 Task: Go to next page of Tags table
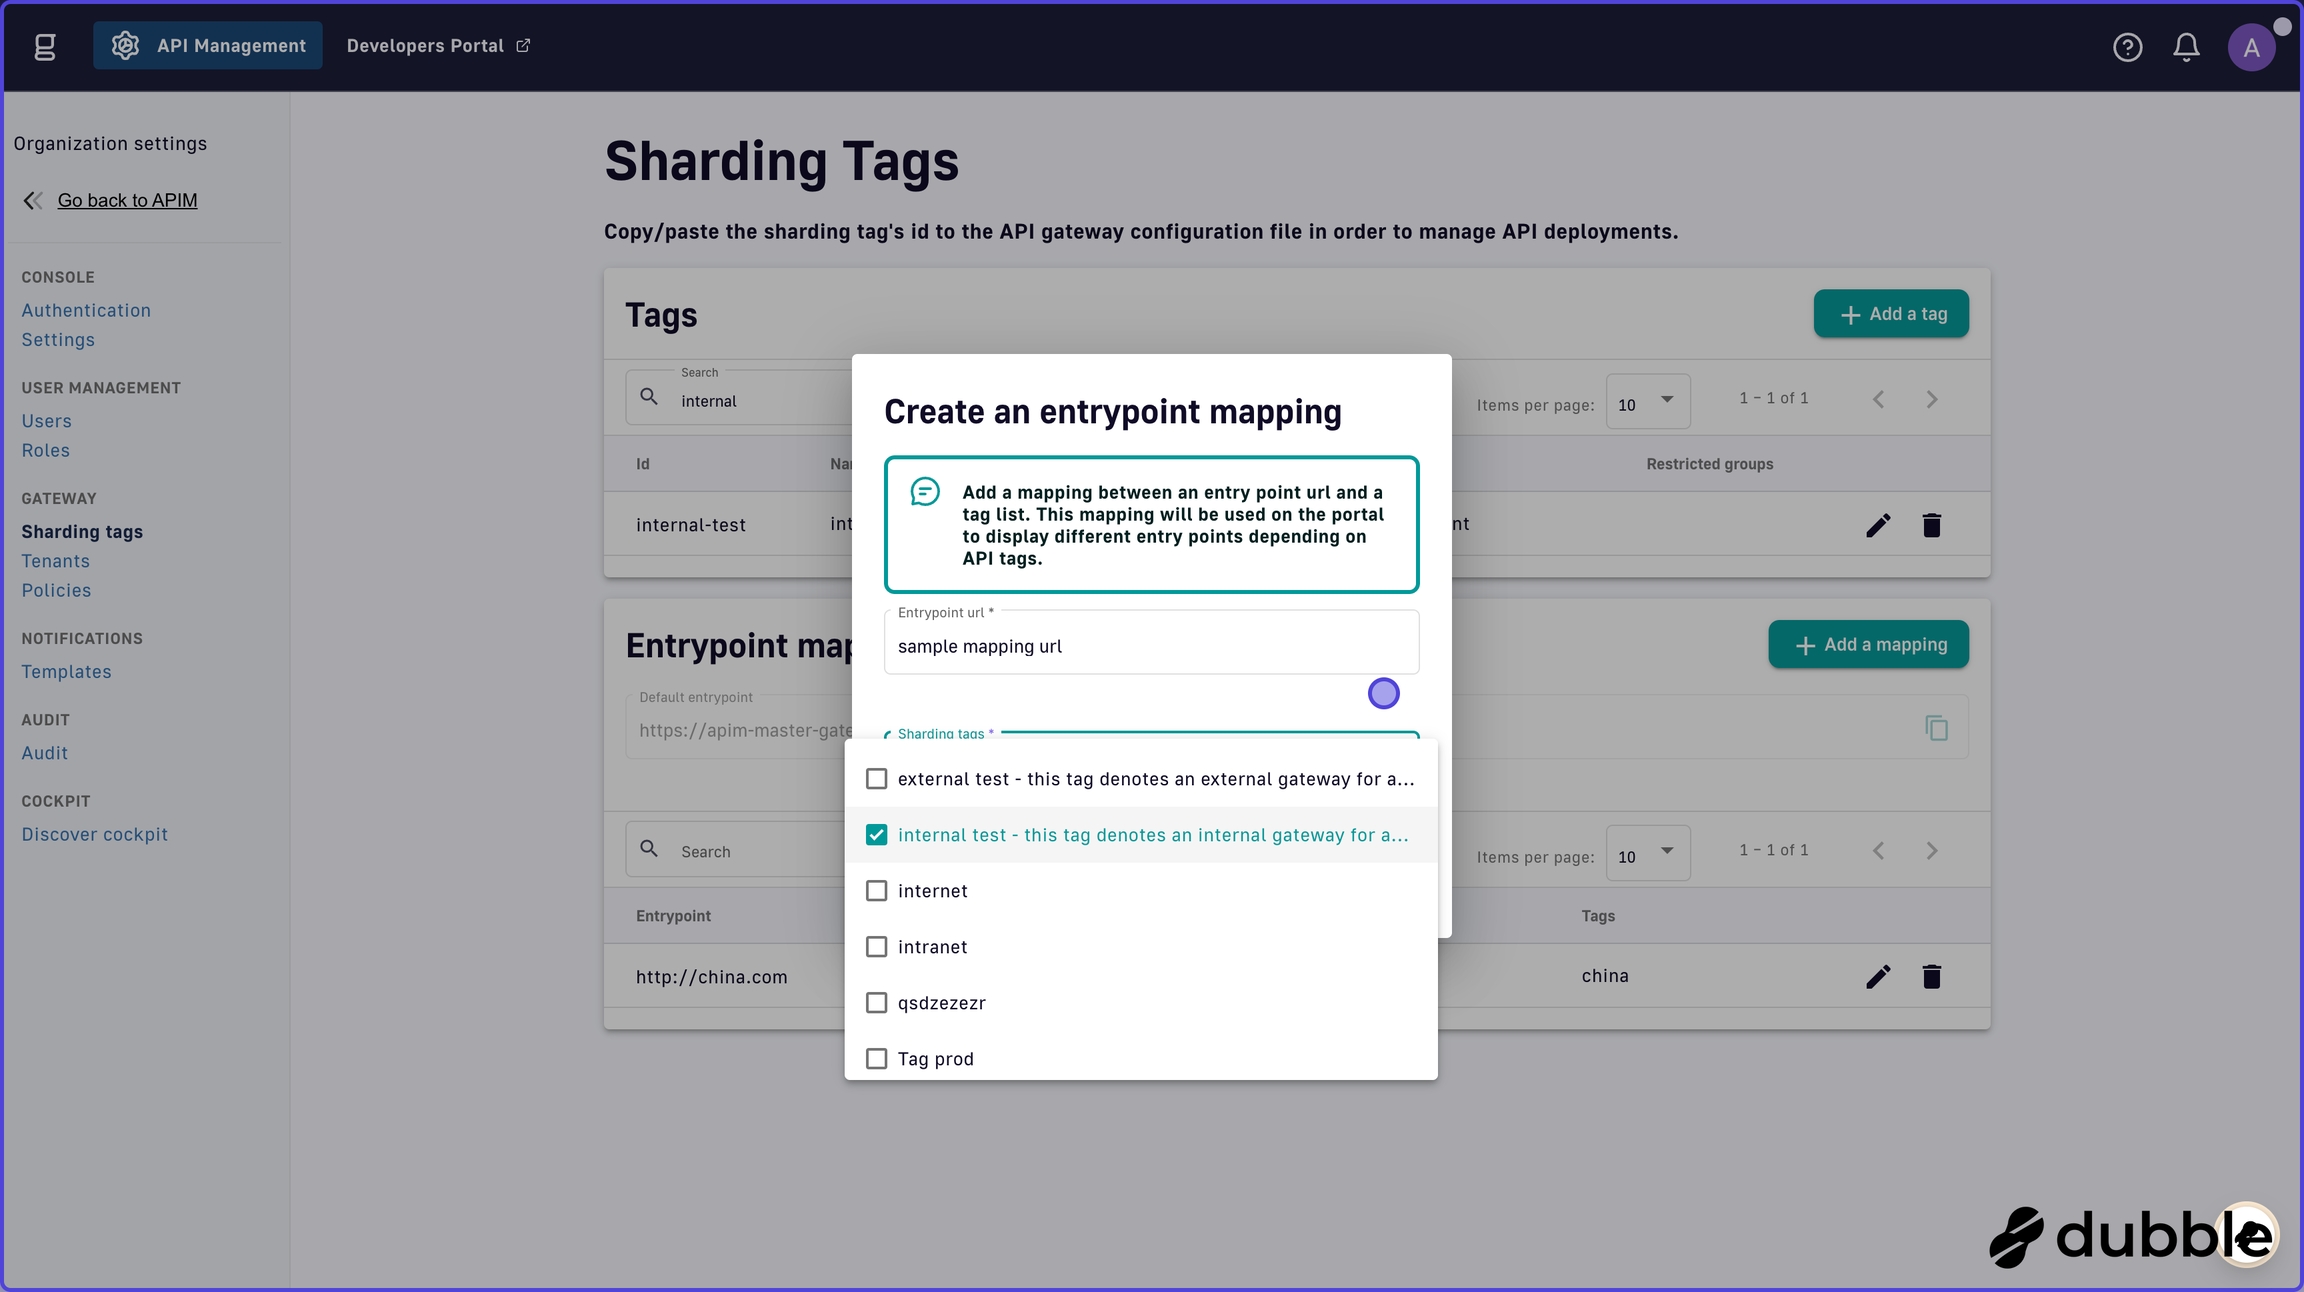1931,399
